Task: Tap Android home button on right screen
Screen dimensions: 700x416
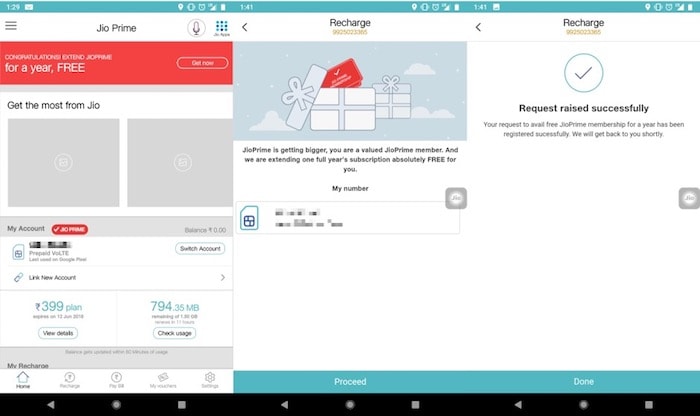Action: tap(583, 405)
